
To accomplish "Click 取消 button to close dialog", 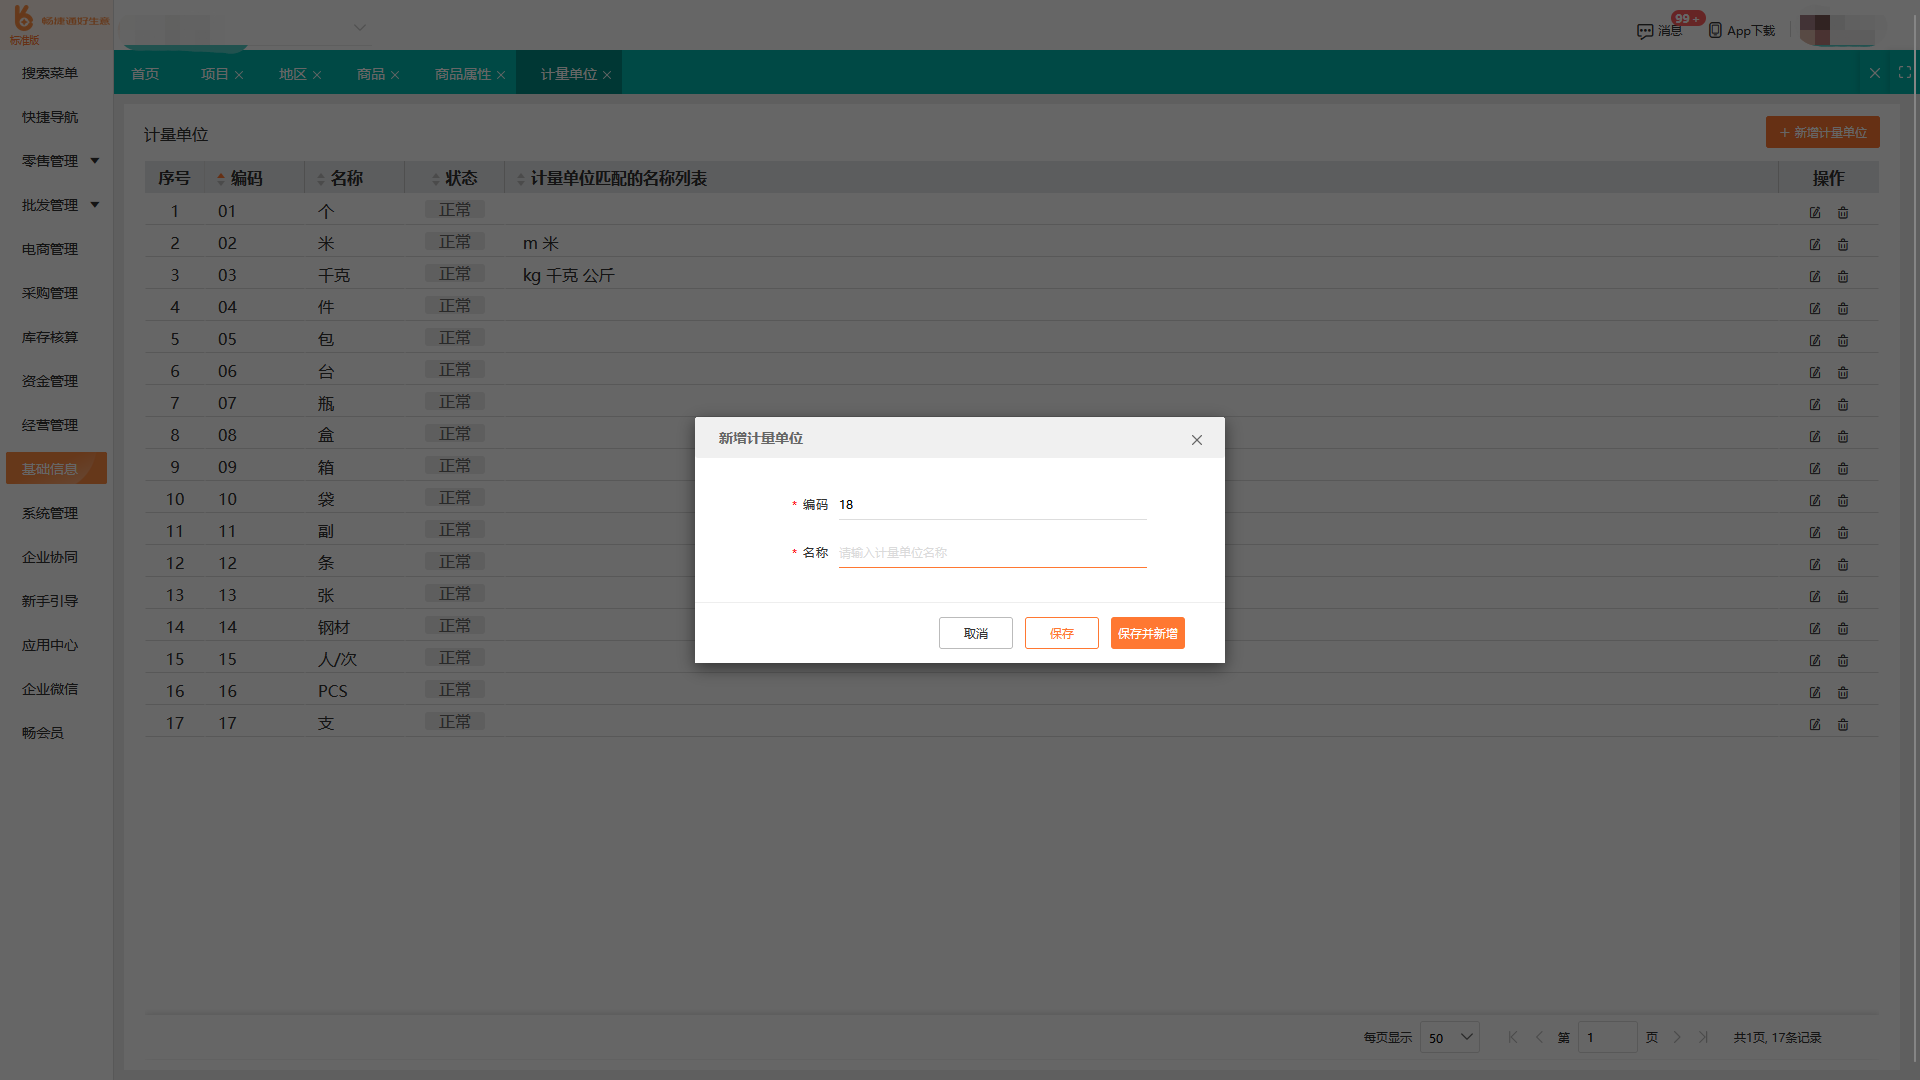I will (976, 633).
